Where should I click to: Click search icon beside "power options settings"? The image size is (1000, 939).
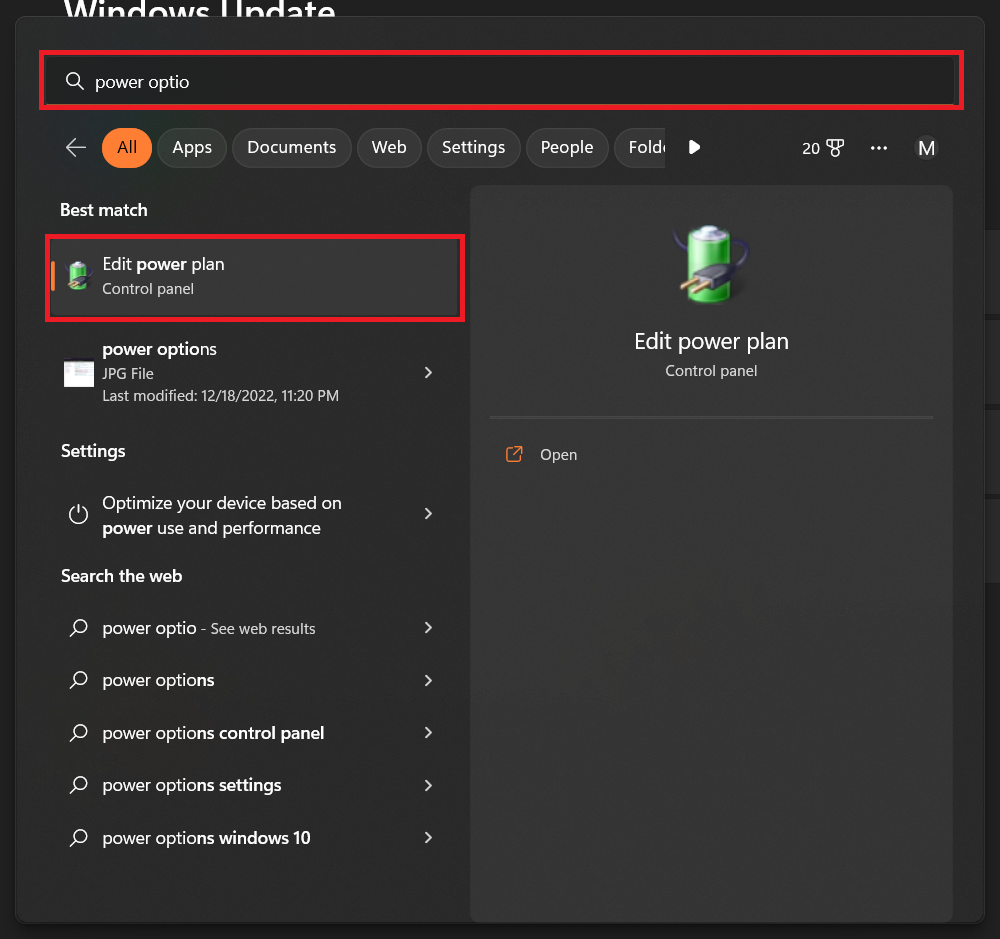coord(78,785)
